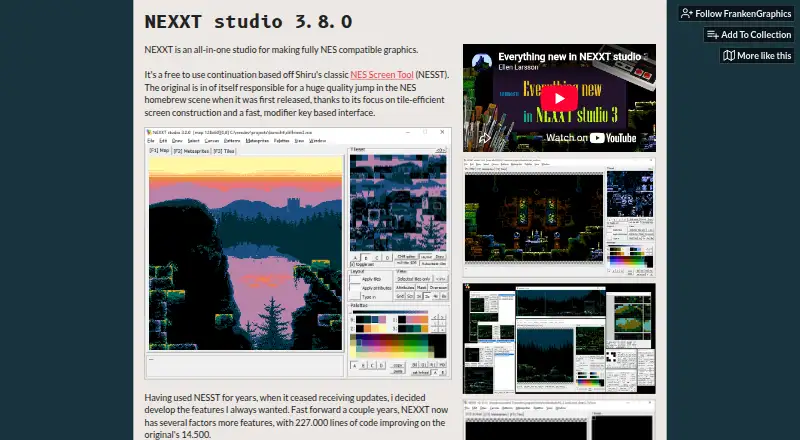This screenshot has height=440, width=800.
Task: Click the NEXXT studio 3.8.0 heading
Action: (x=248, y=21)
